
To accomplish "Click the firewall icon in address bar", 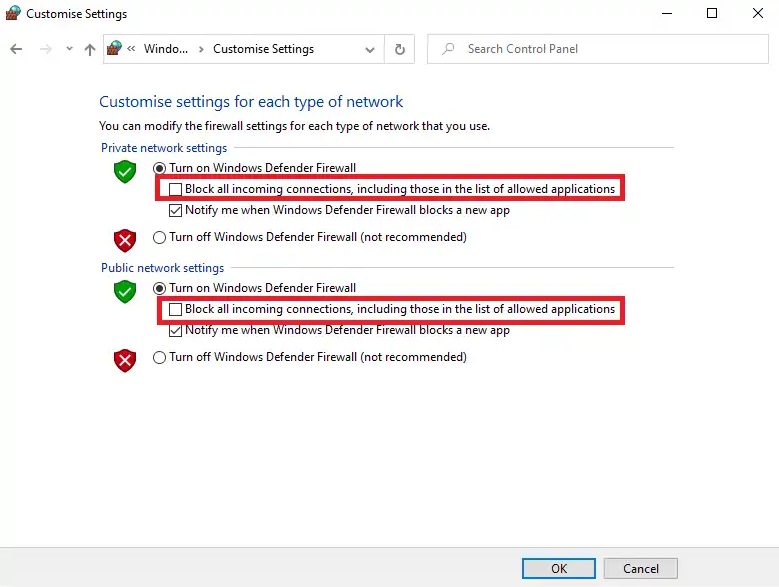I will coord(115,48).
